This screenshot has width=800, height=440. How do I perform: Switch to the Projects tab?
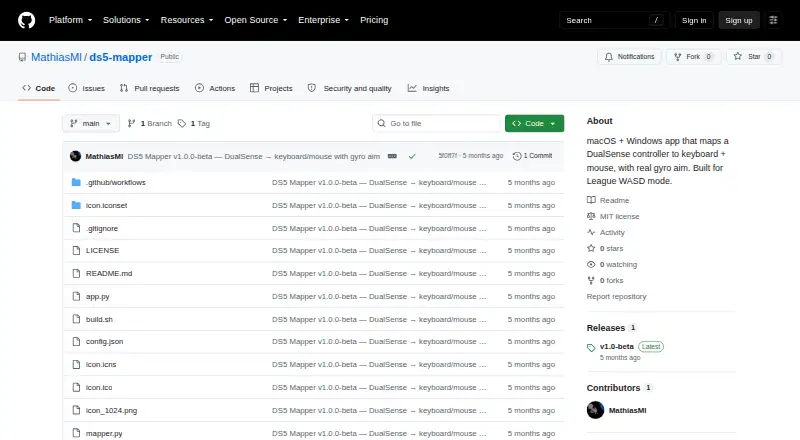271,88
